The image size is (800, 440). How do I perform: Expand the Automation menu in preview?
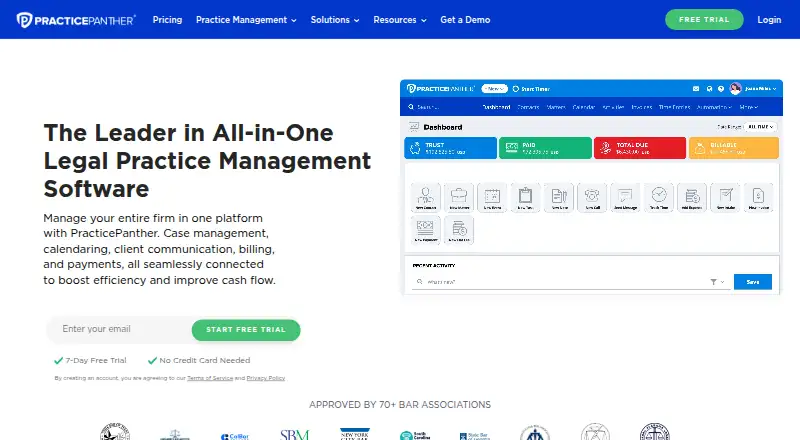coord(714,107)
